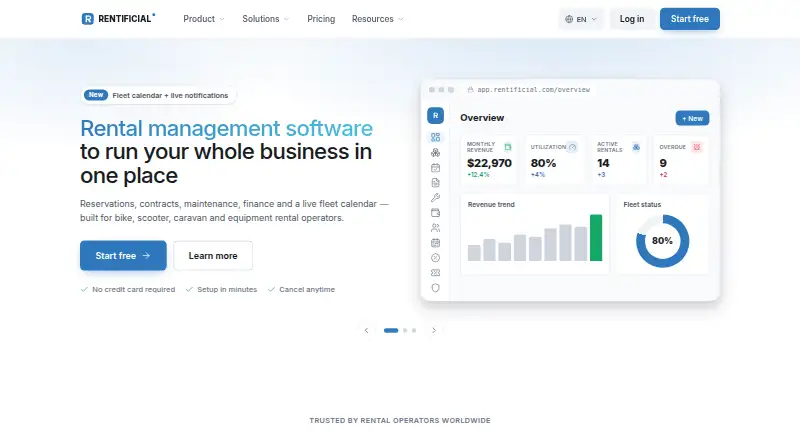Go to next carousel slide
800x440 pixels.
pos(434,330)
